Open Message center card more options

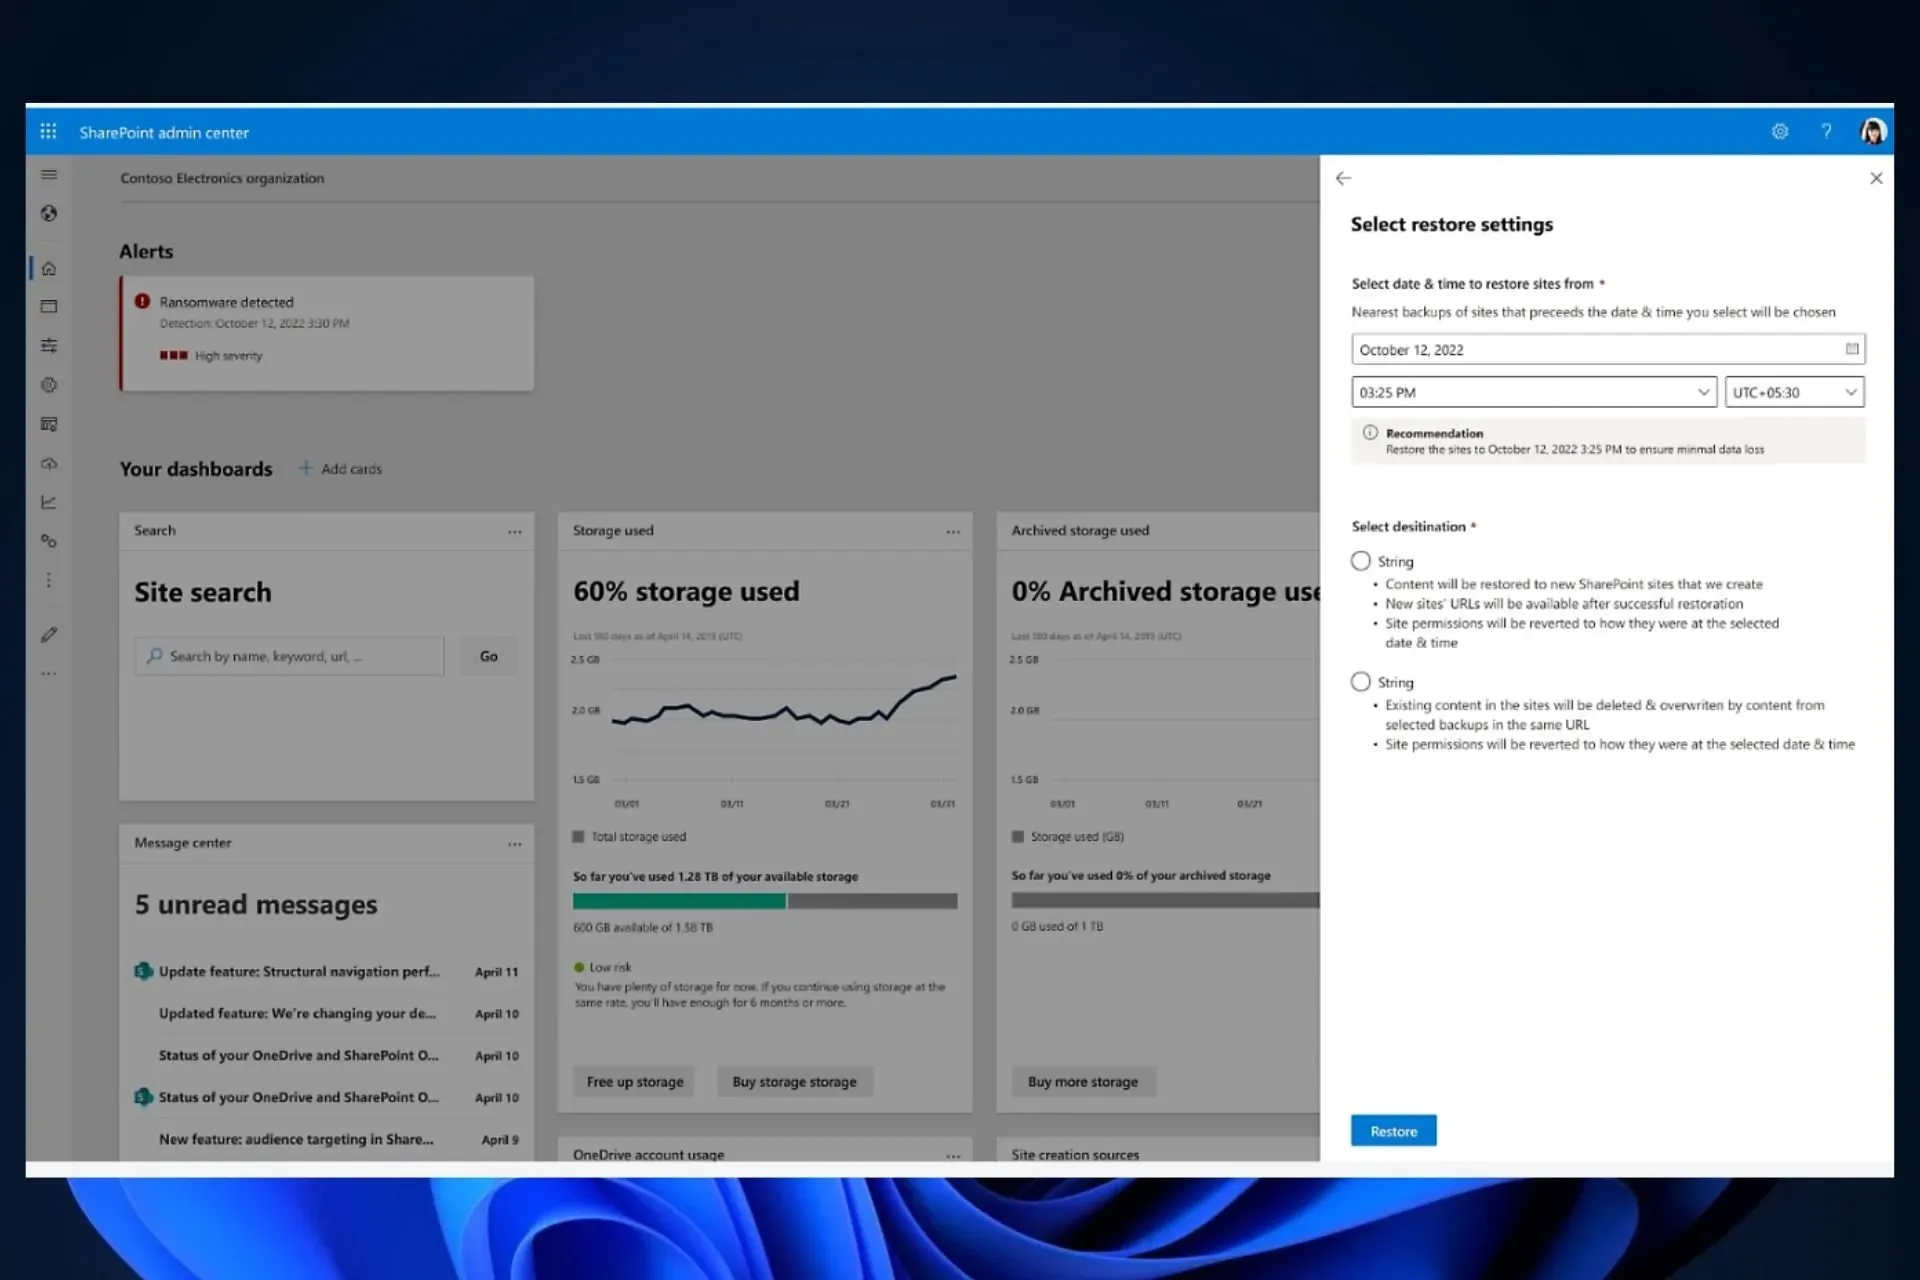pyautogui.click(x=514, y=844)
